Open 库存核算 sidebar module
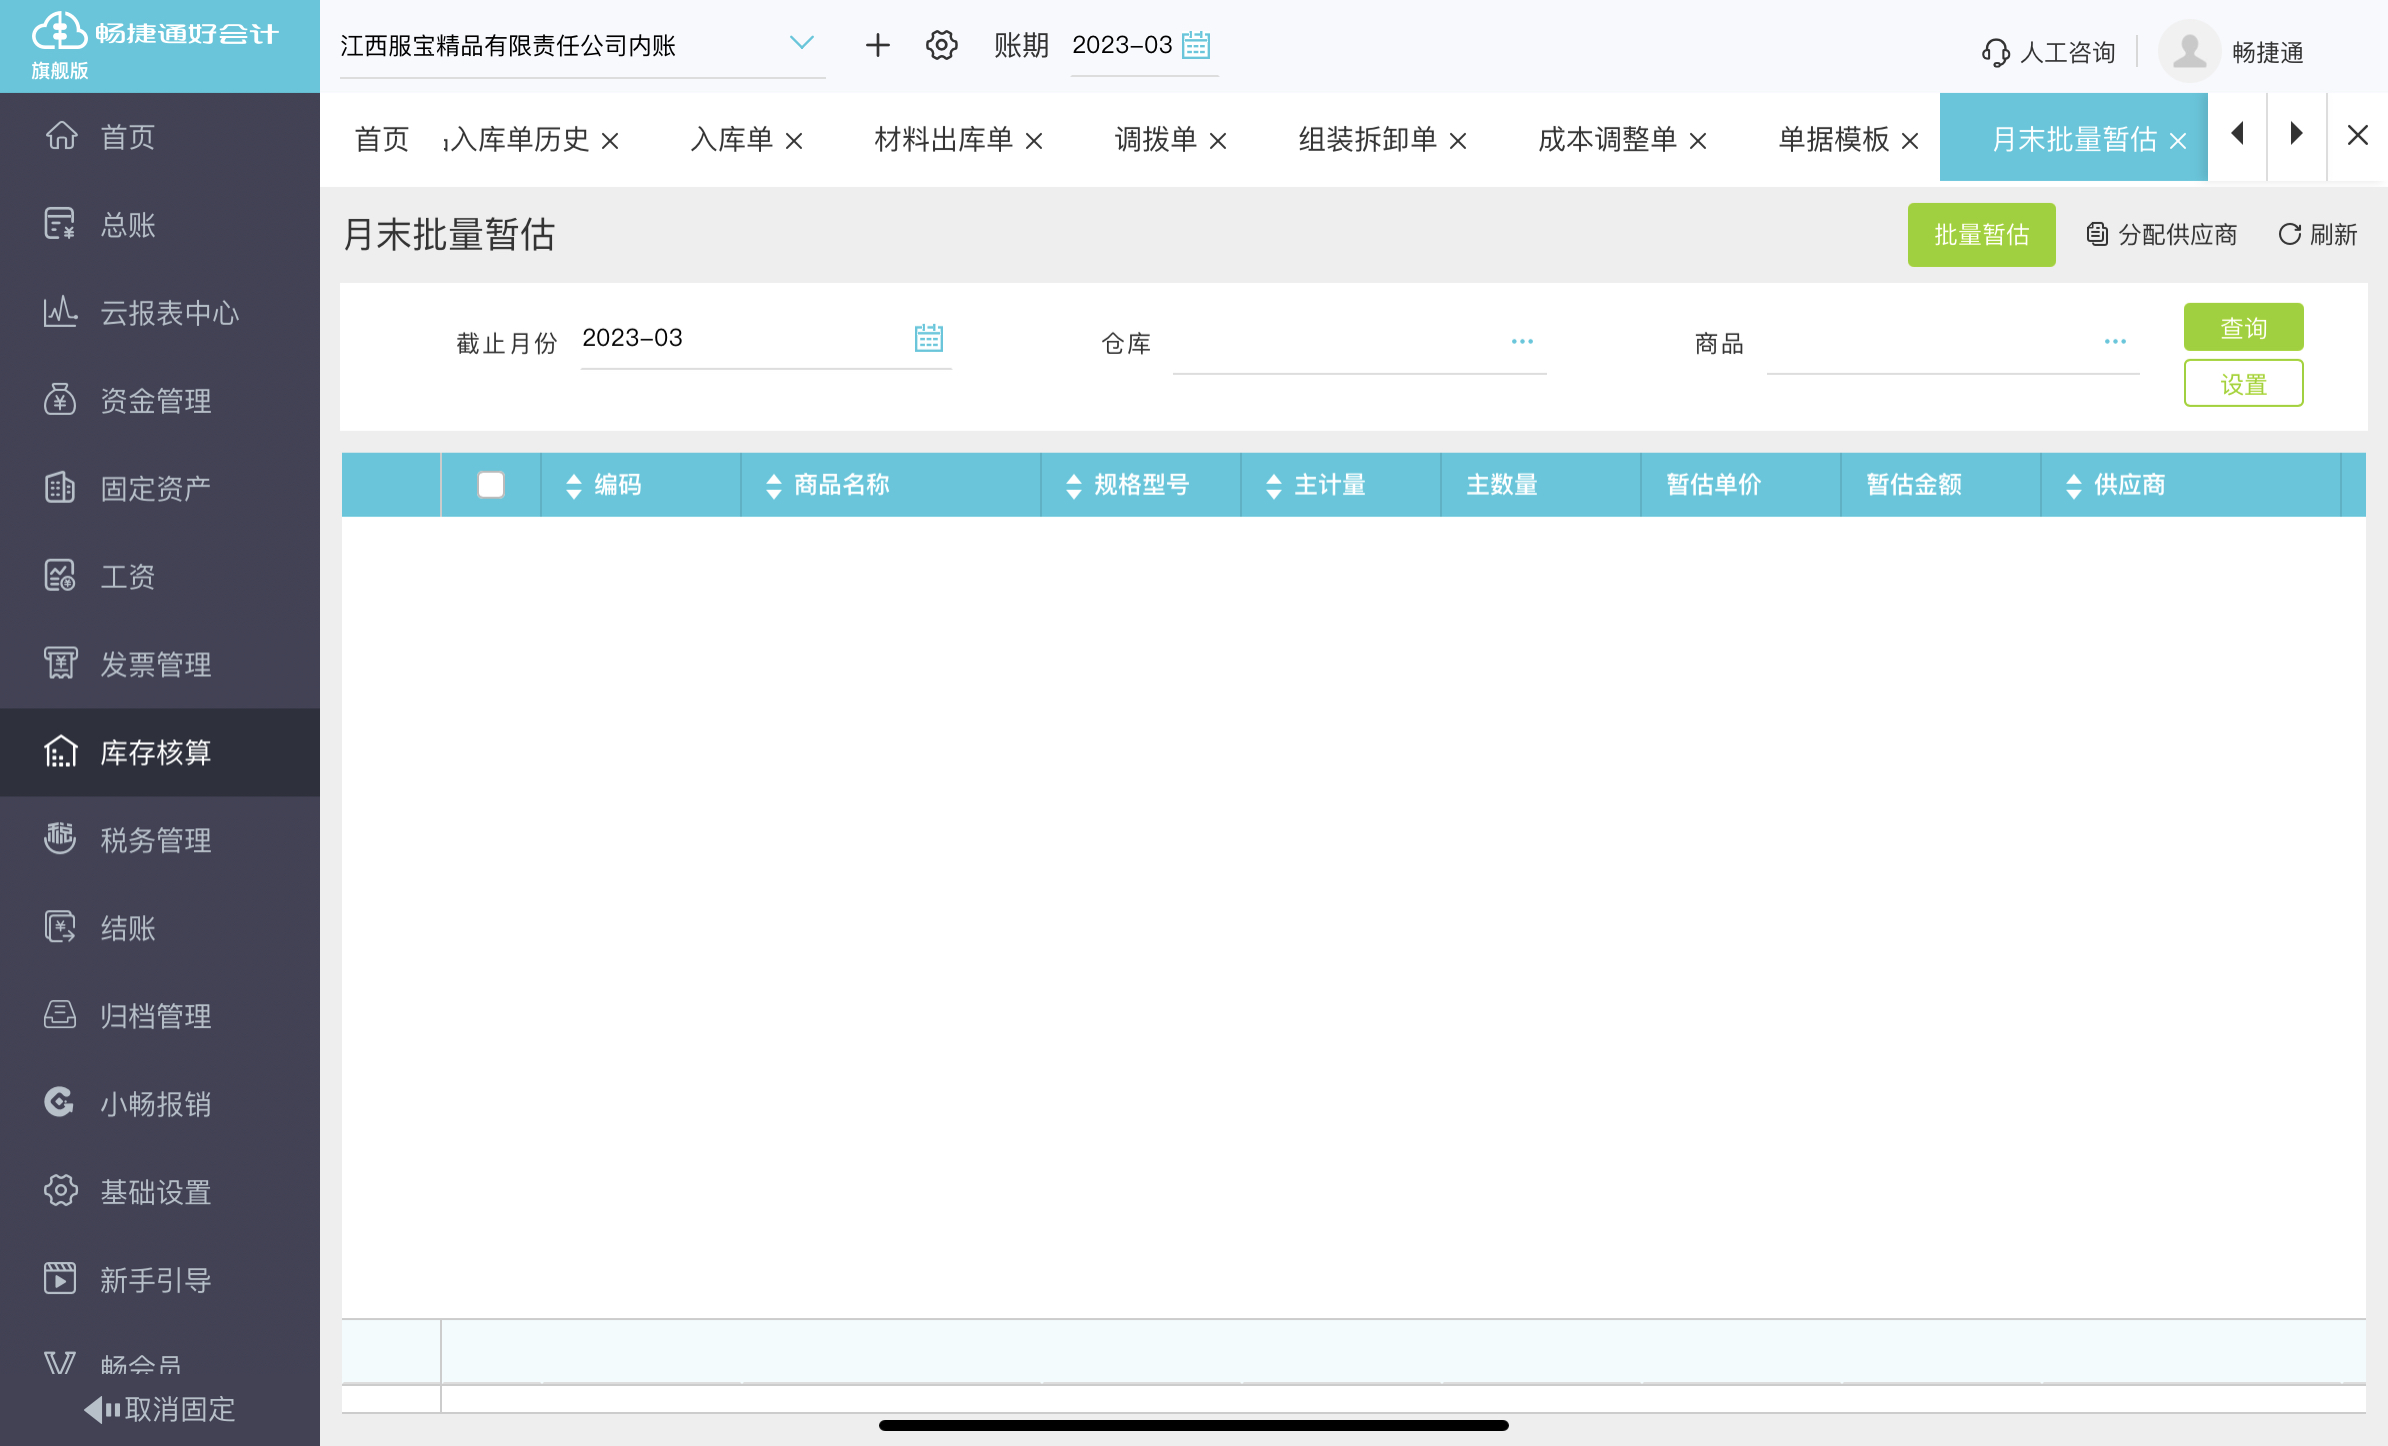The height and width of the screenshot is (1446, 2388). [159, 752]
